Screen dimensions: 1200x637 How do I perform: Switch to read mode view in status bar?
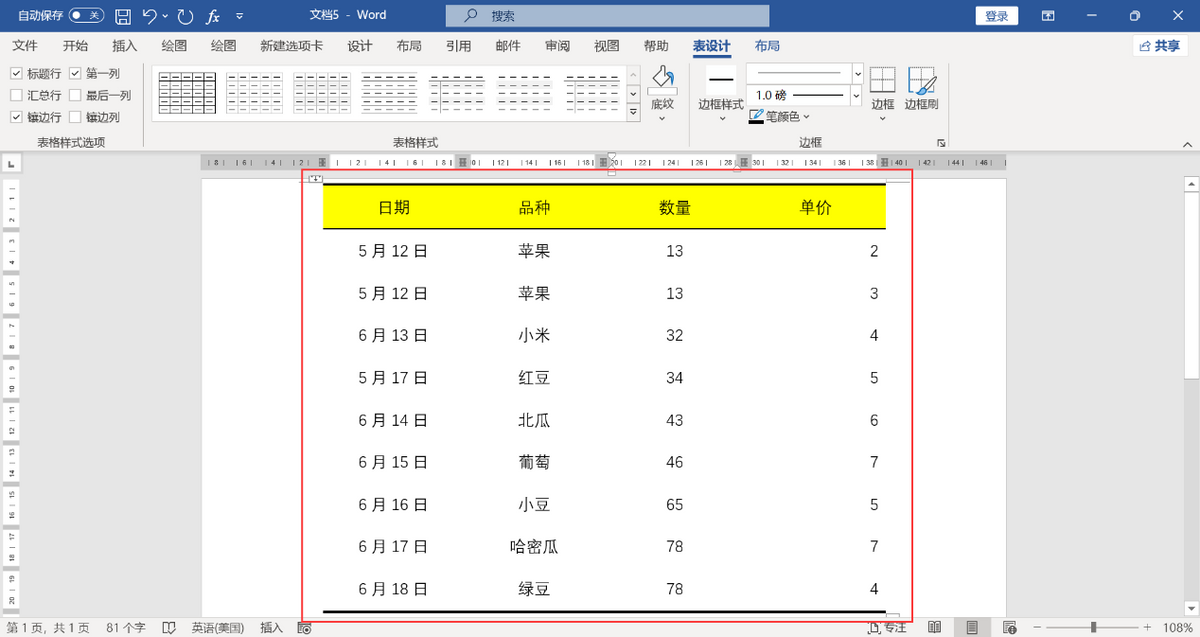pyautogui.click(x=934, y=627)
